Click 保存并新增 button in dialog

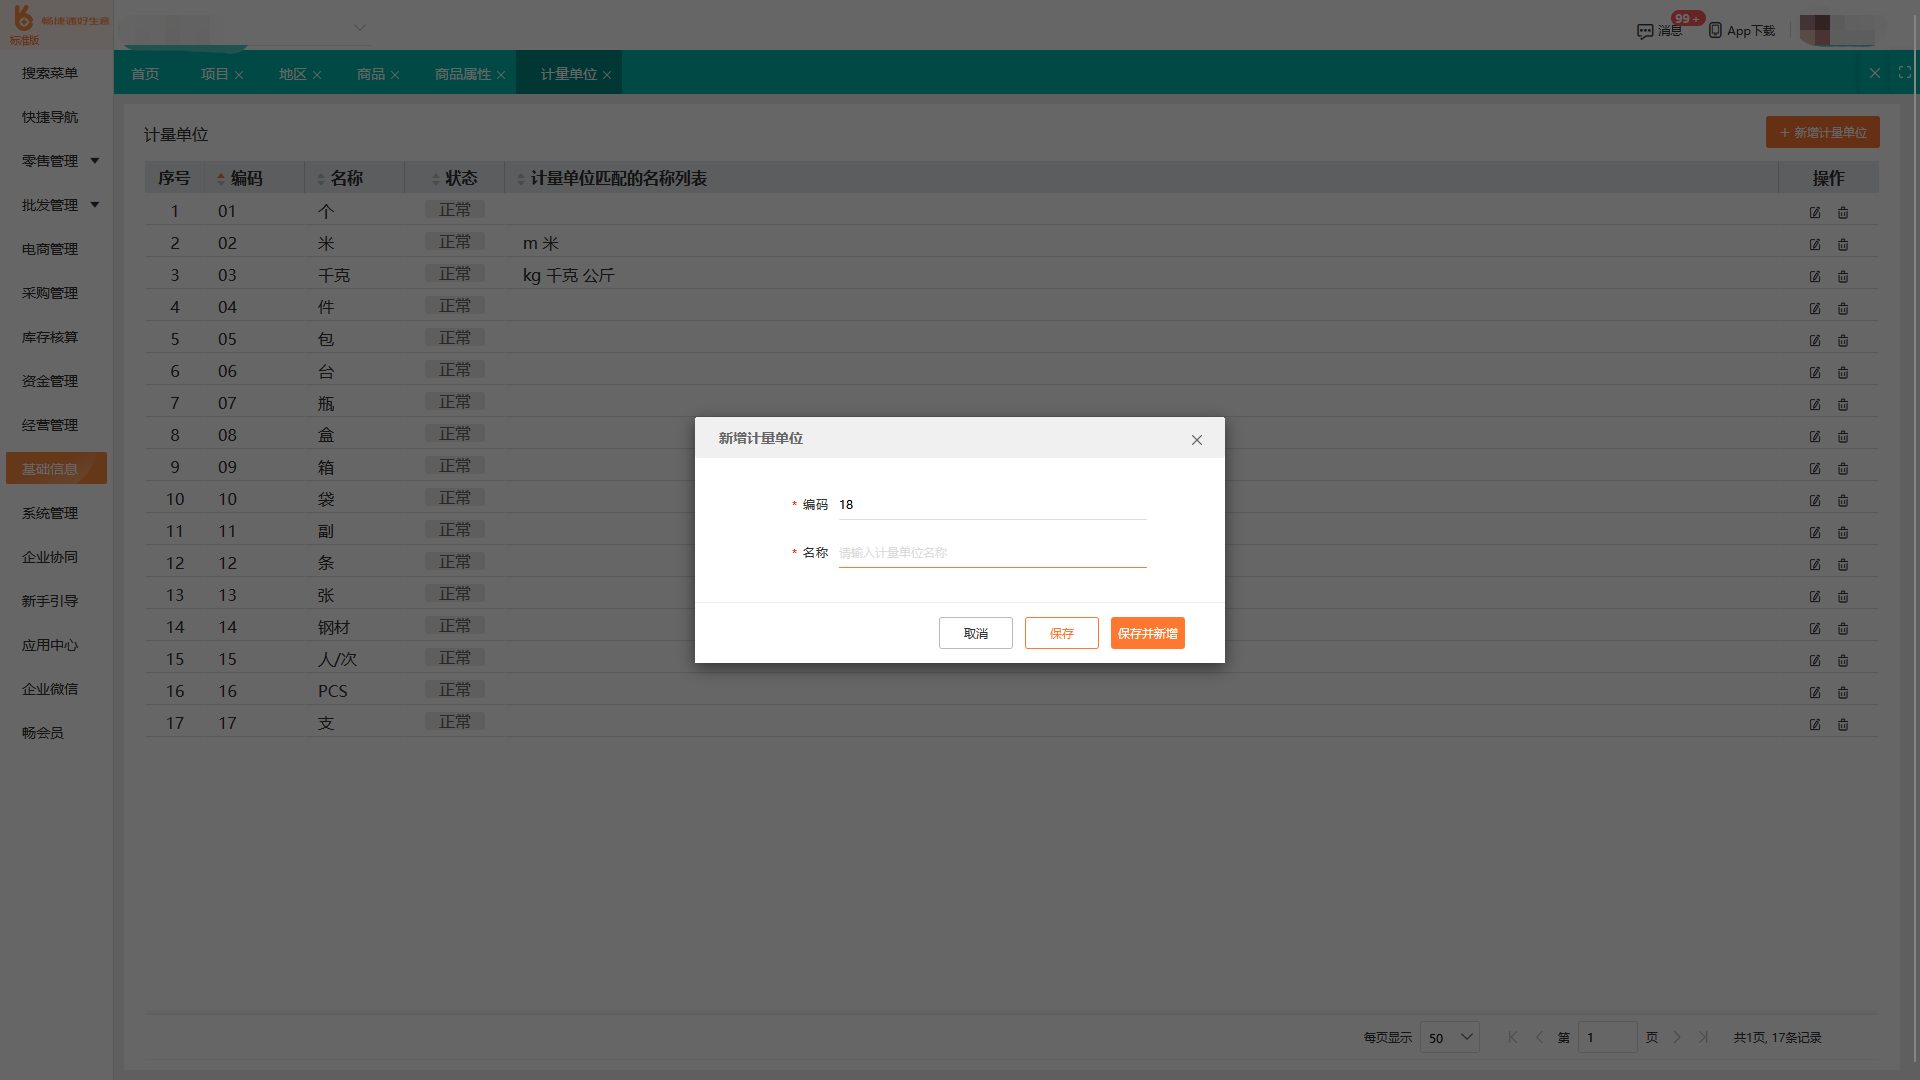click(x=1147, y=633)
